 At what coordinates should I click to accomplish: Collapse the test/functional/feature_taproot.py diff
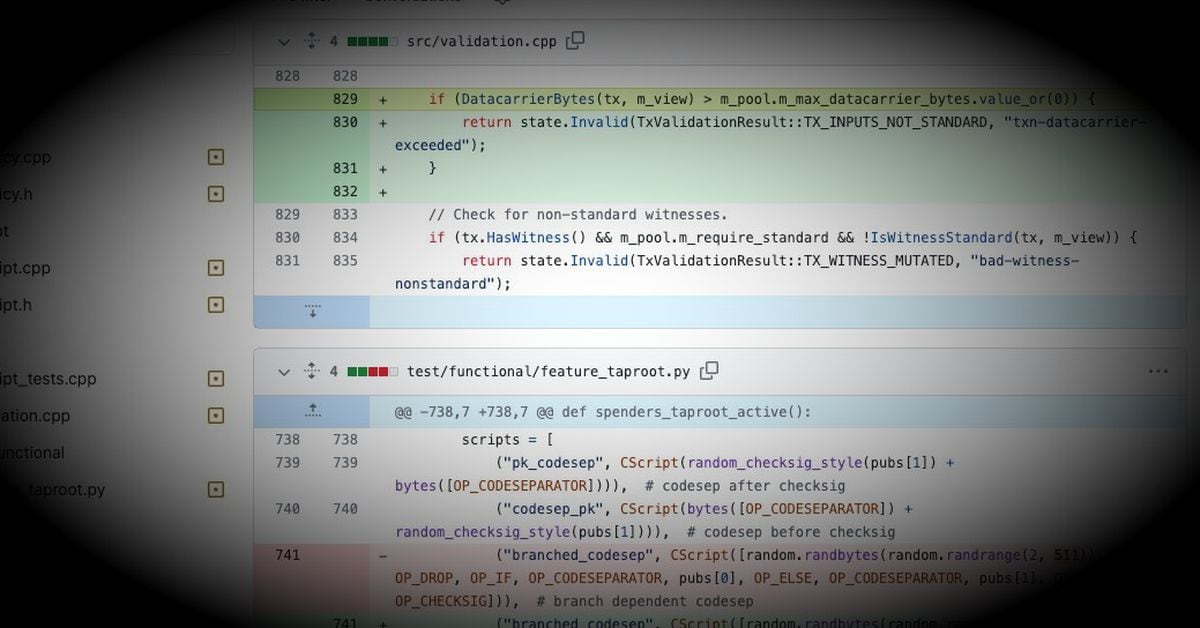coord(284,371)
